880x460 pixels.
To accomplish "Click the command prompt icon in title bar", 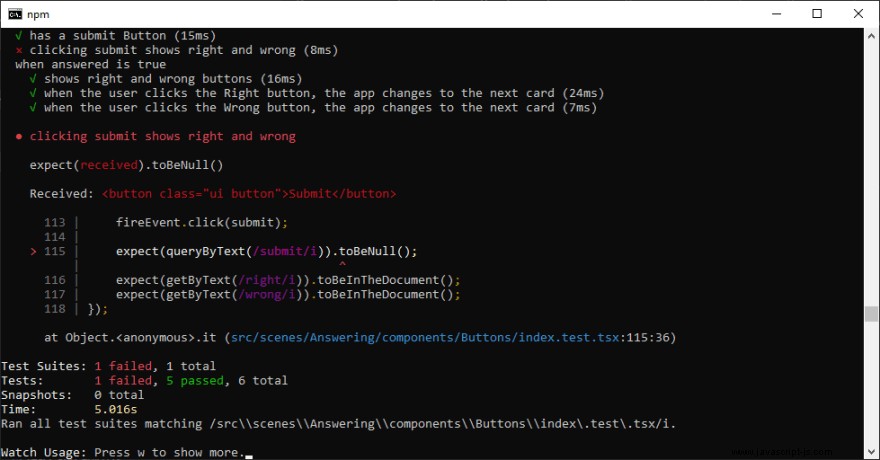I will pyautogui.click(x=16, y=13).
